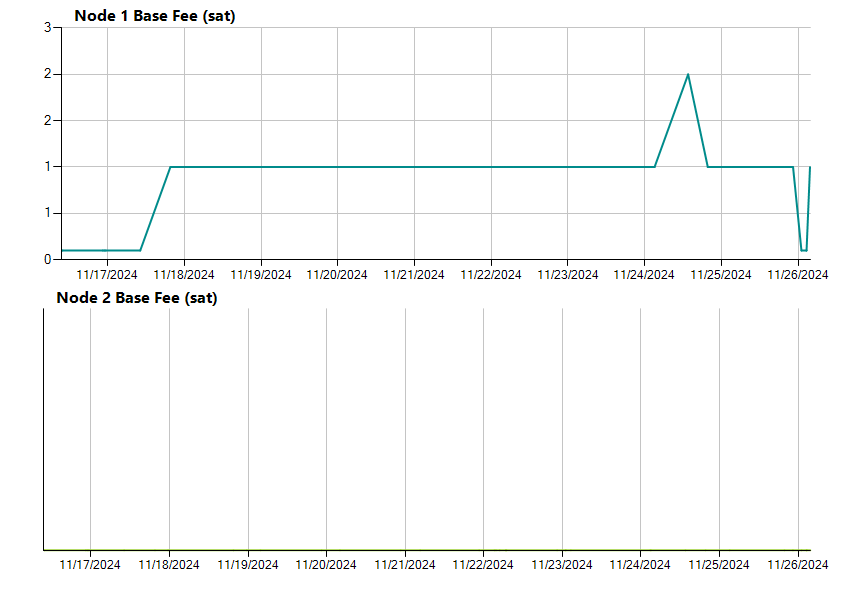Viewport: 860px width, 600px height.
Task: Click the flat Node 1 line above 11/21/2024
Action: click(414, 167)
